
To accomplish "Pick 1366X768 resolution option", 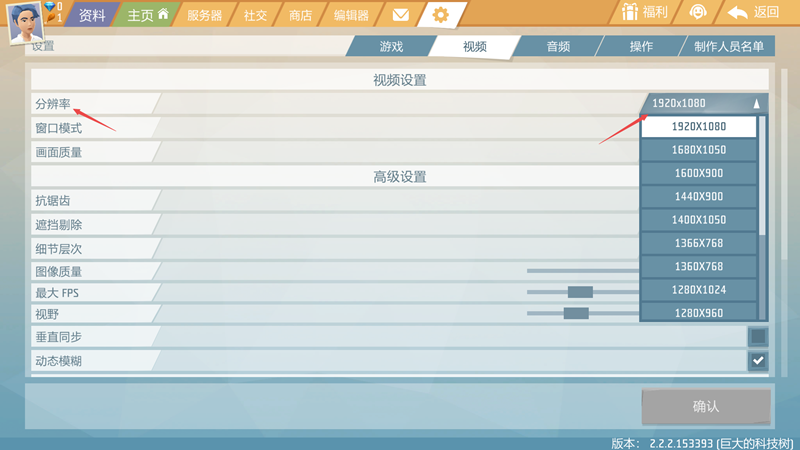I will pos(698,243).
